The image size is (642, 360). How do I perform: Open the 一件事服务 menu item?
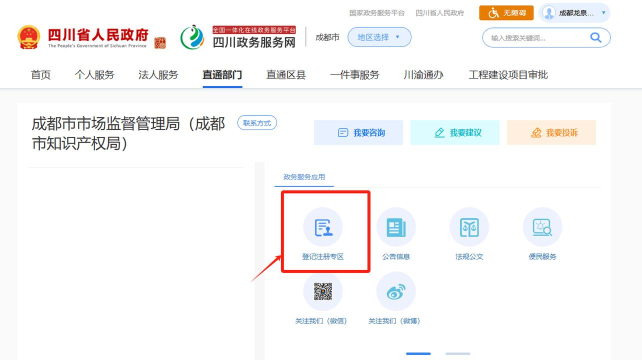[355, 75]
